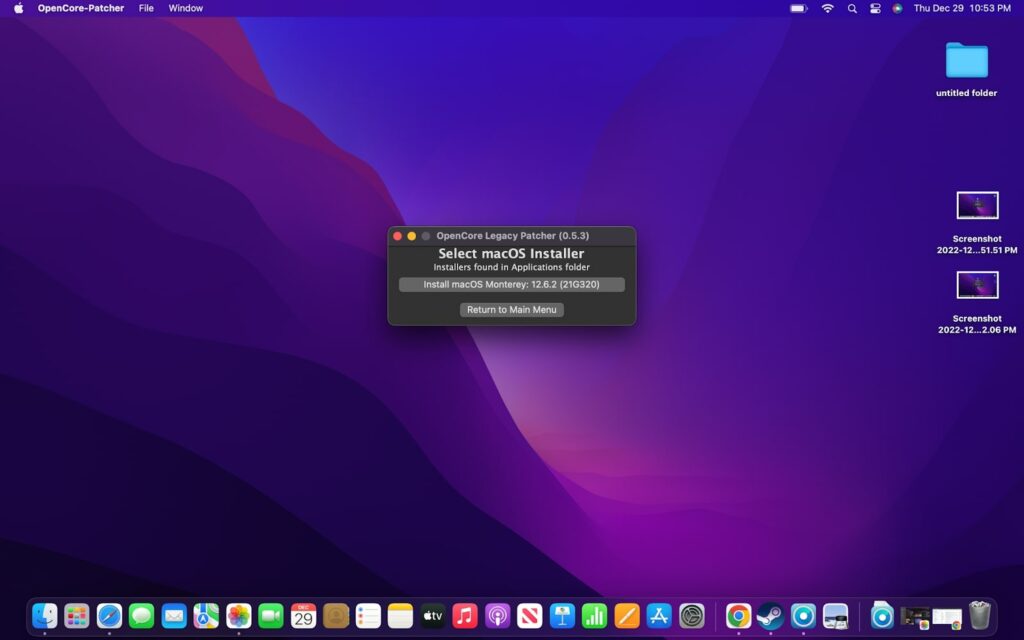Open Preview from the Dock

coord(835,616)
